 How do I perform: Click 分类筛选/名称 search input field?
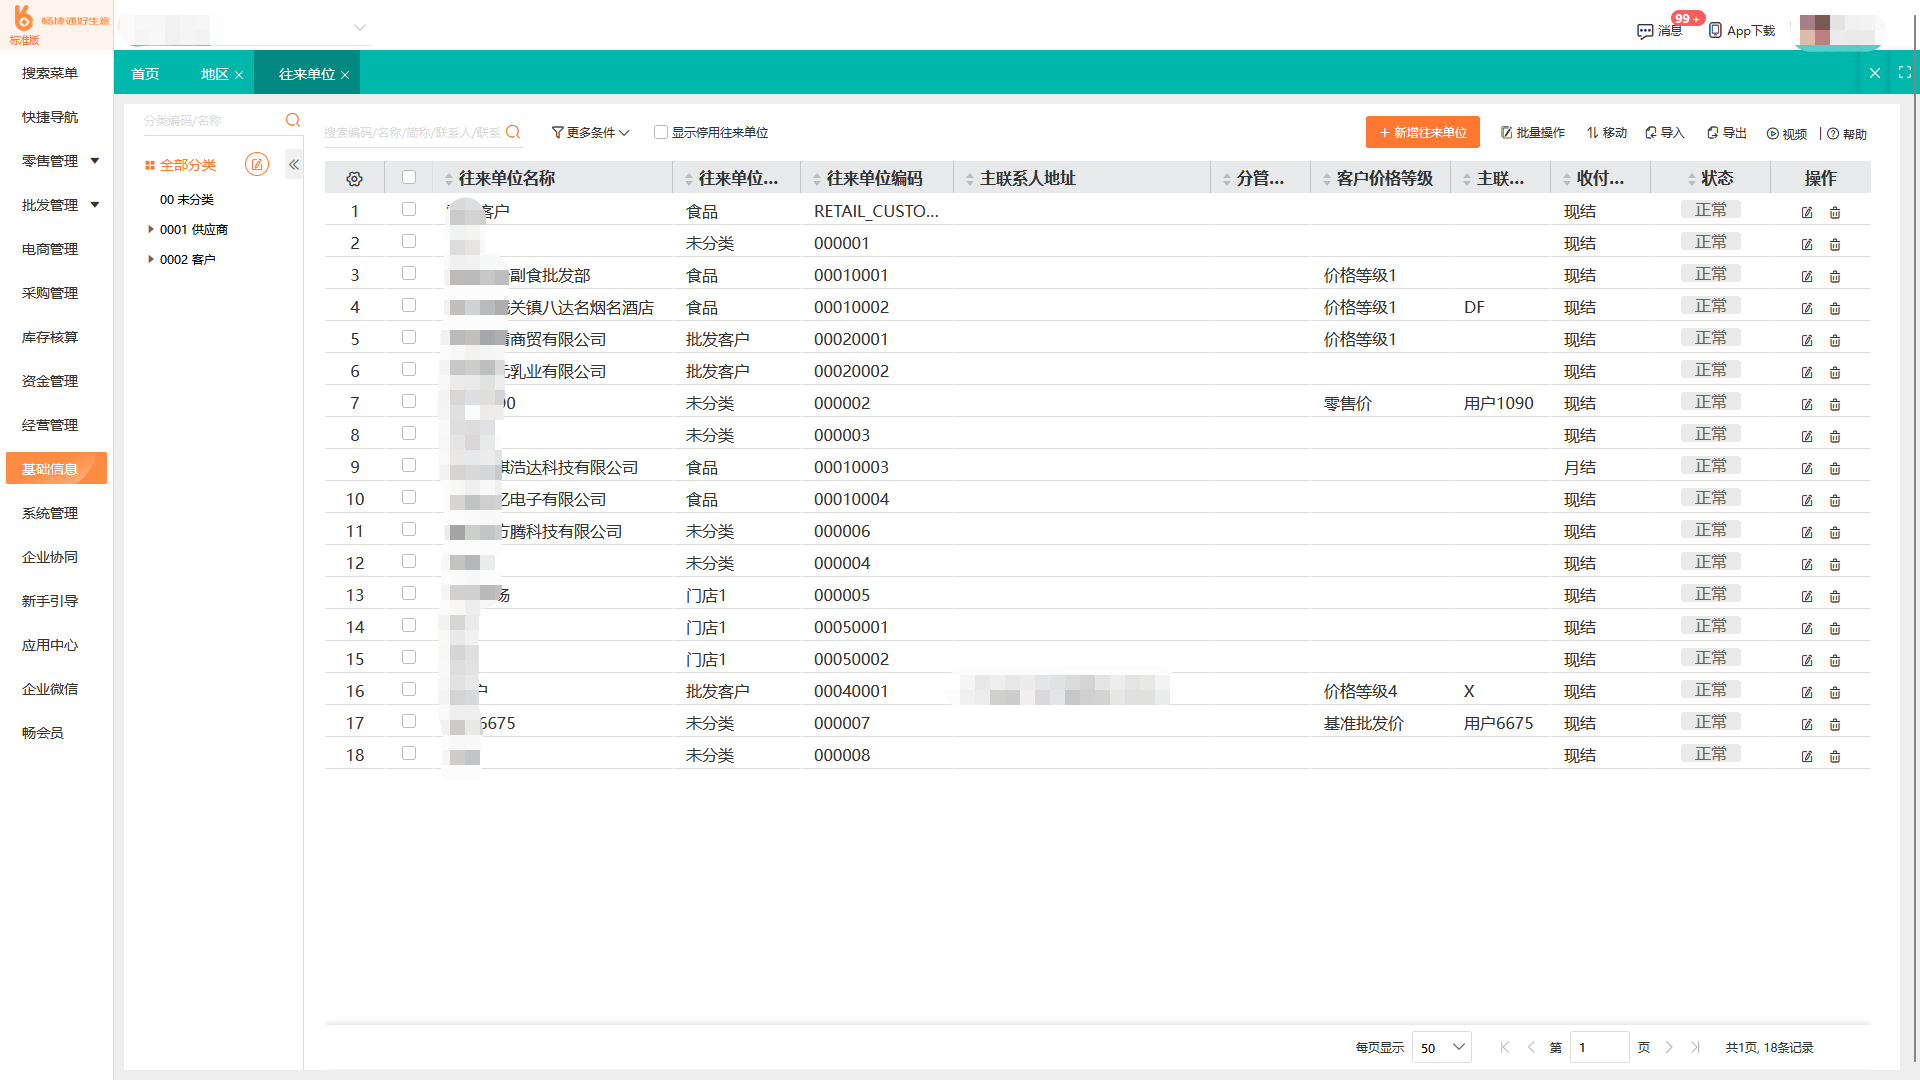click(204, 120)
